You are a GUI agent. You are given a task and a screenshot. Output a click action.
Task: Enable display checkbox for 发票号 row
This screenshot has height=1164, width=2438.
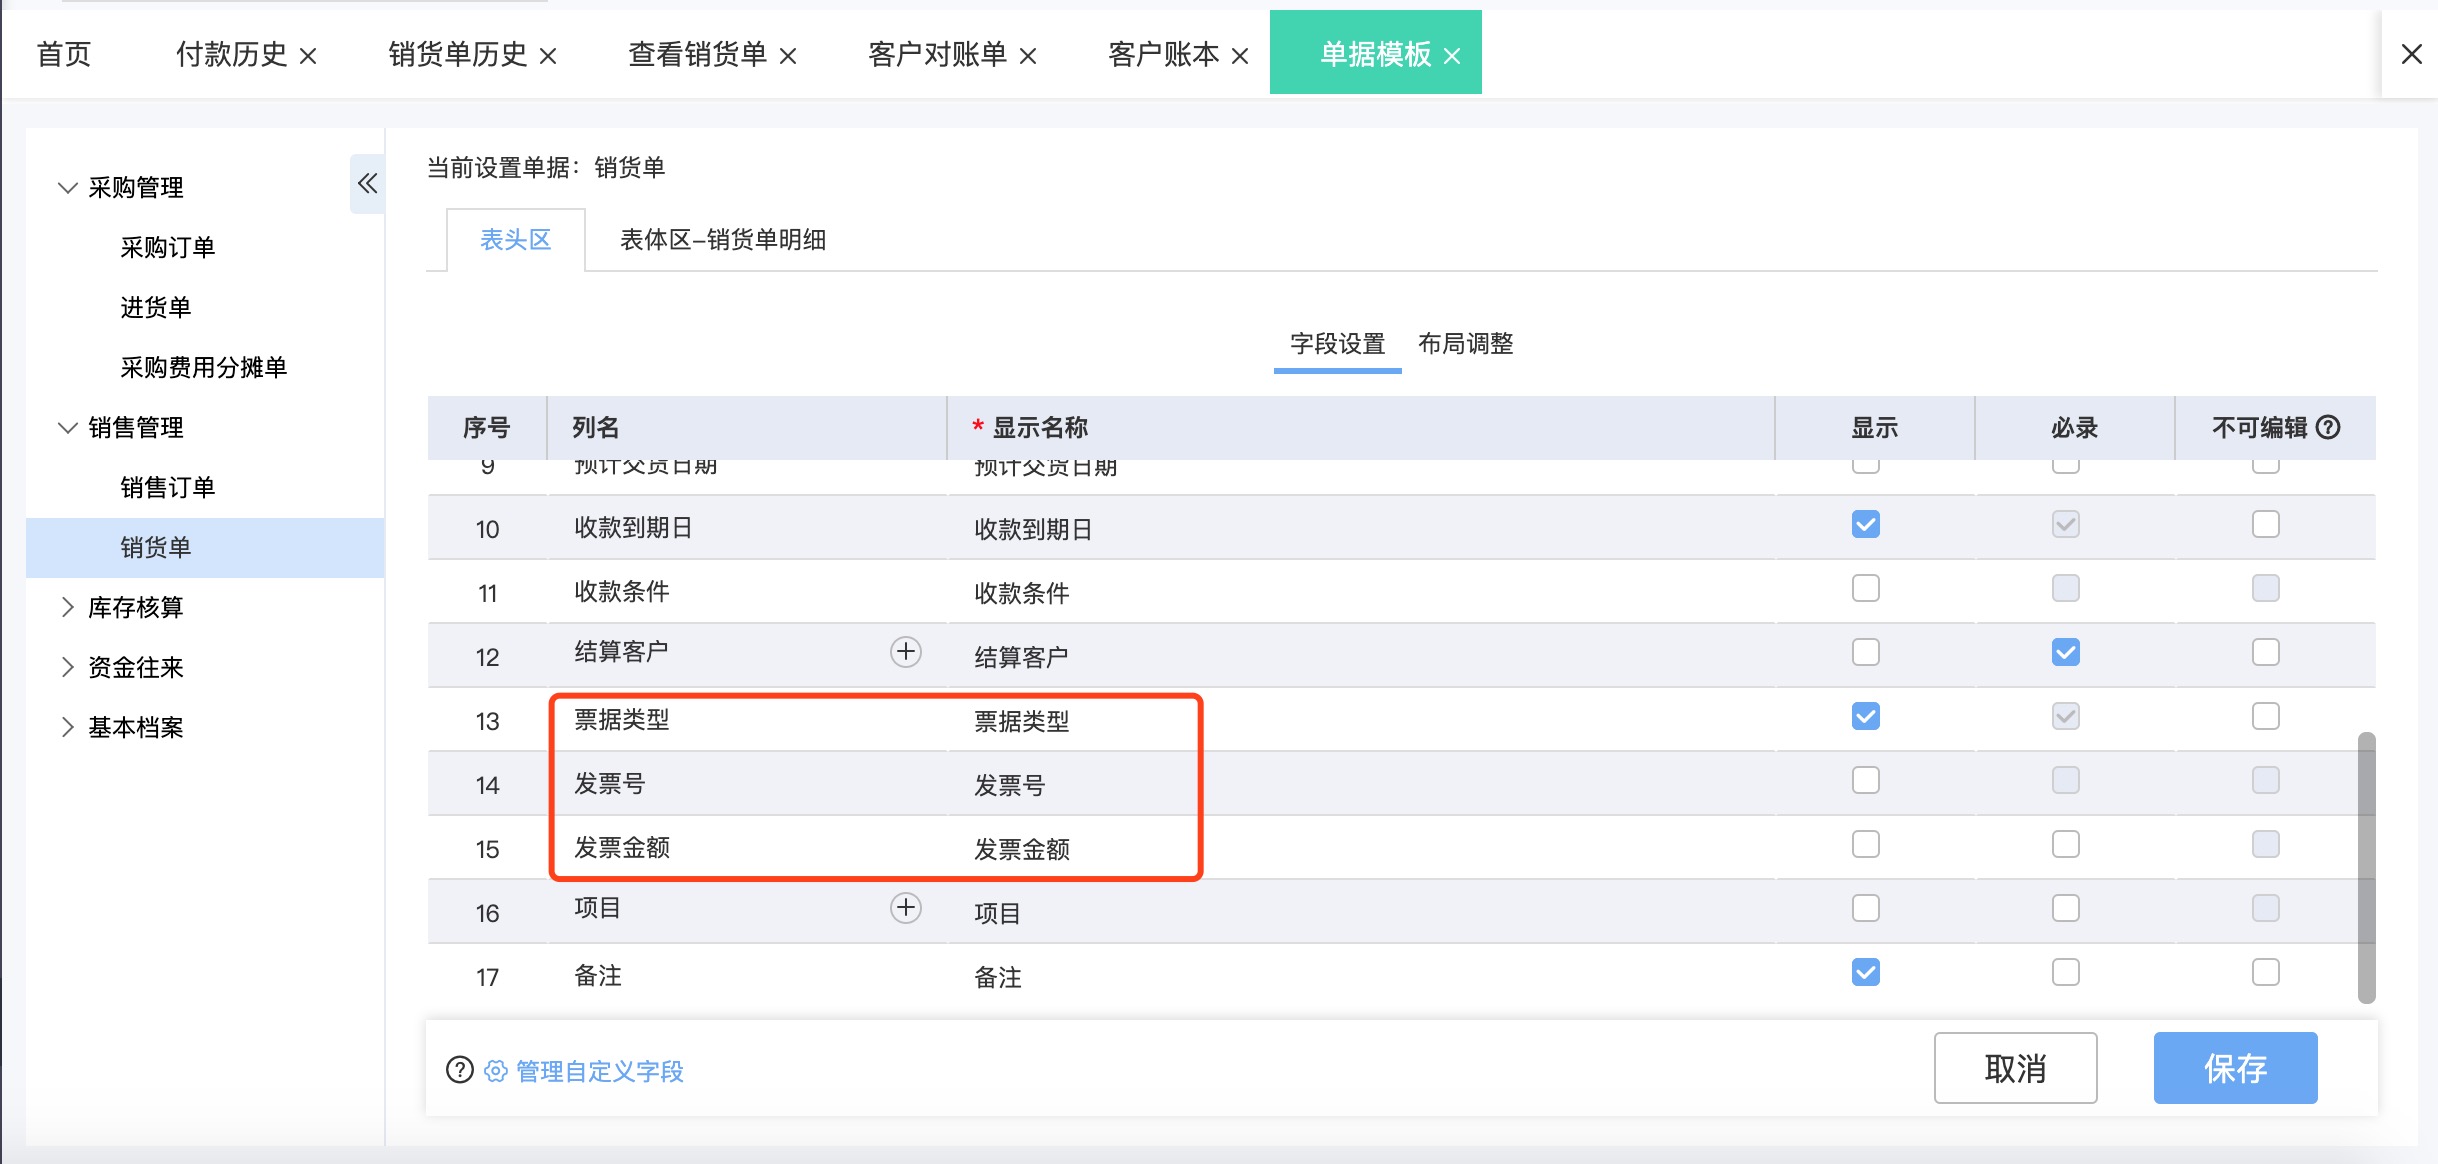click(1866, 782)
